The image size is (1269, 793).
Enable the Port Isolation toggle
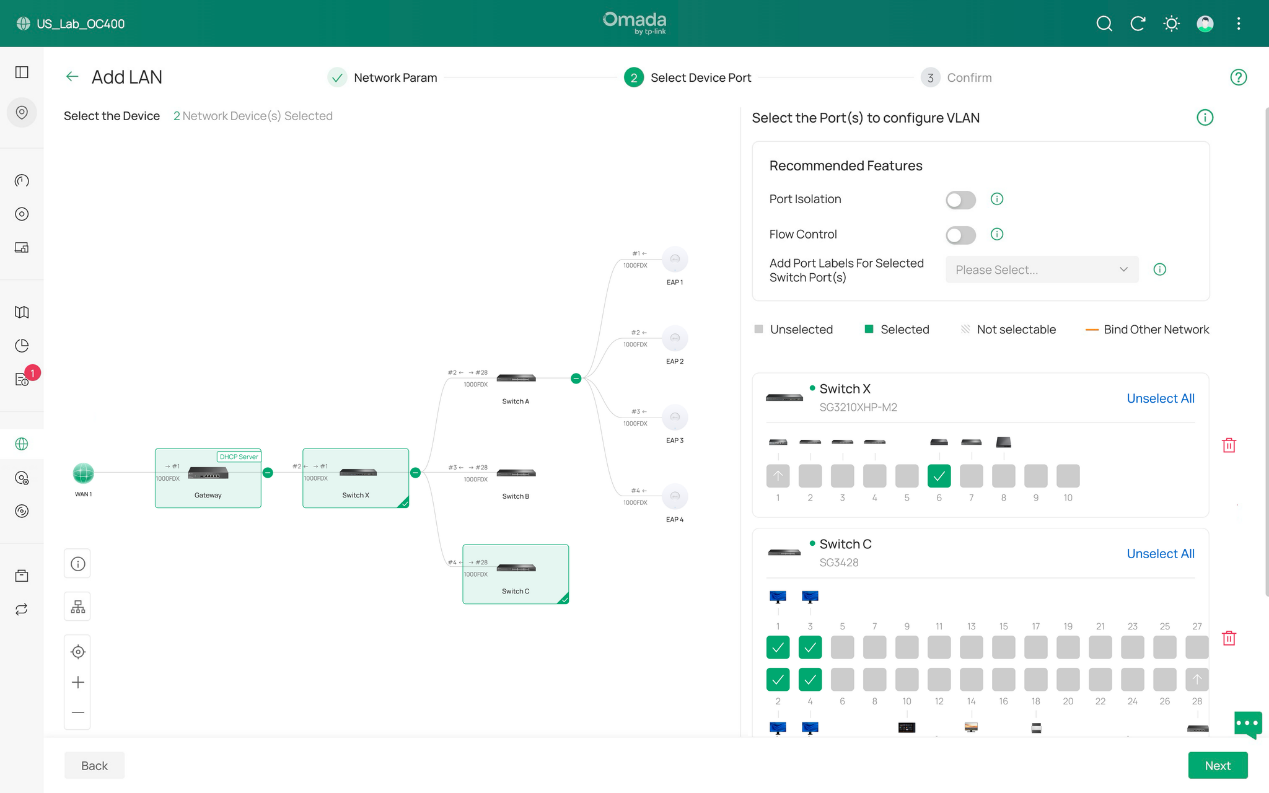pyautogui.click(x=960, y=200)
